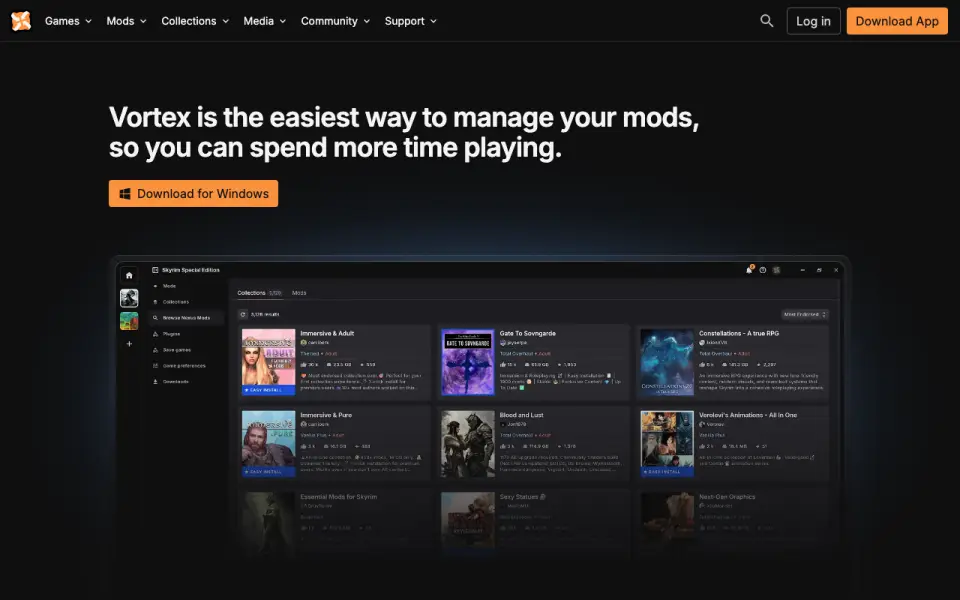Click the Log in button
This screenshot has width=960, height=600.
pyautogui.click(x=813, y=21)
